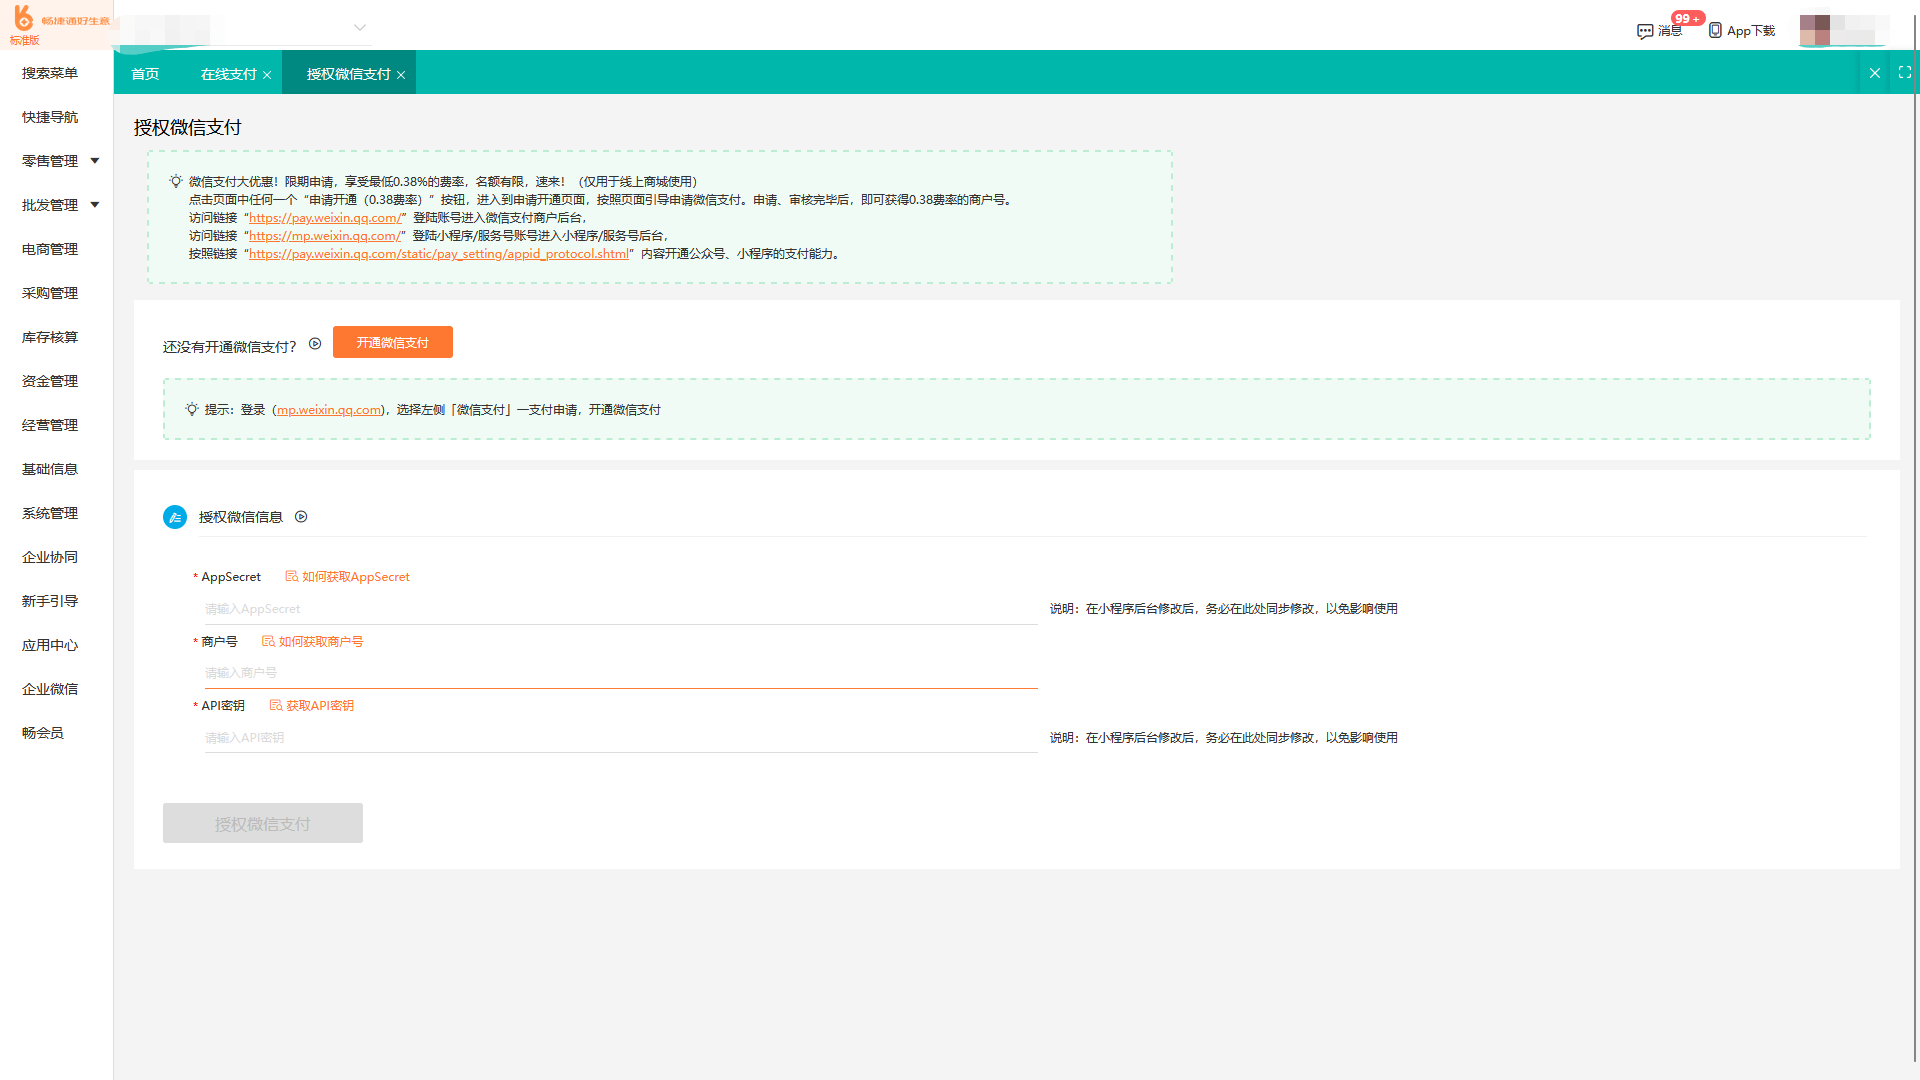Click the user avatar icon top right
This screenshot has width=1920, height=1080.
[x=1817, y=29]
